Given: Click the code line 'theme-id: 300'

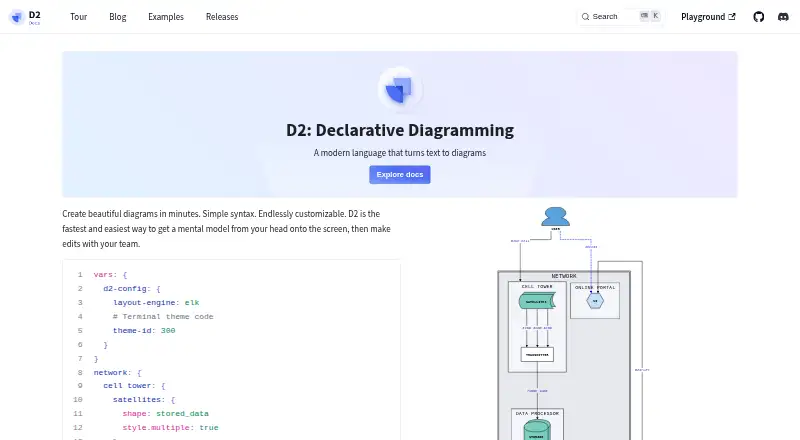Looking at the screenshot, I should 144,331.
